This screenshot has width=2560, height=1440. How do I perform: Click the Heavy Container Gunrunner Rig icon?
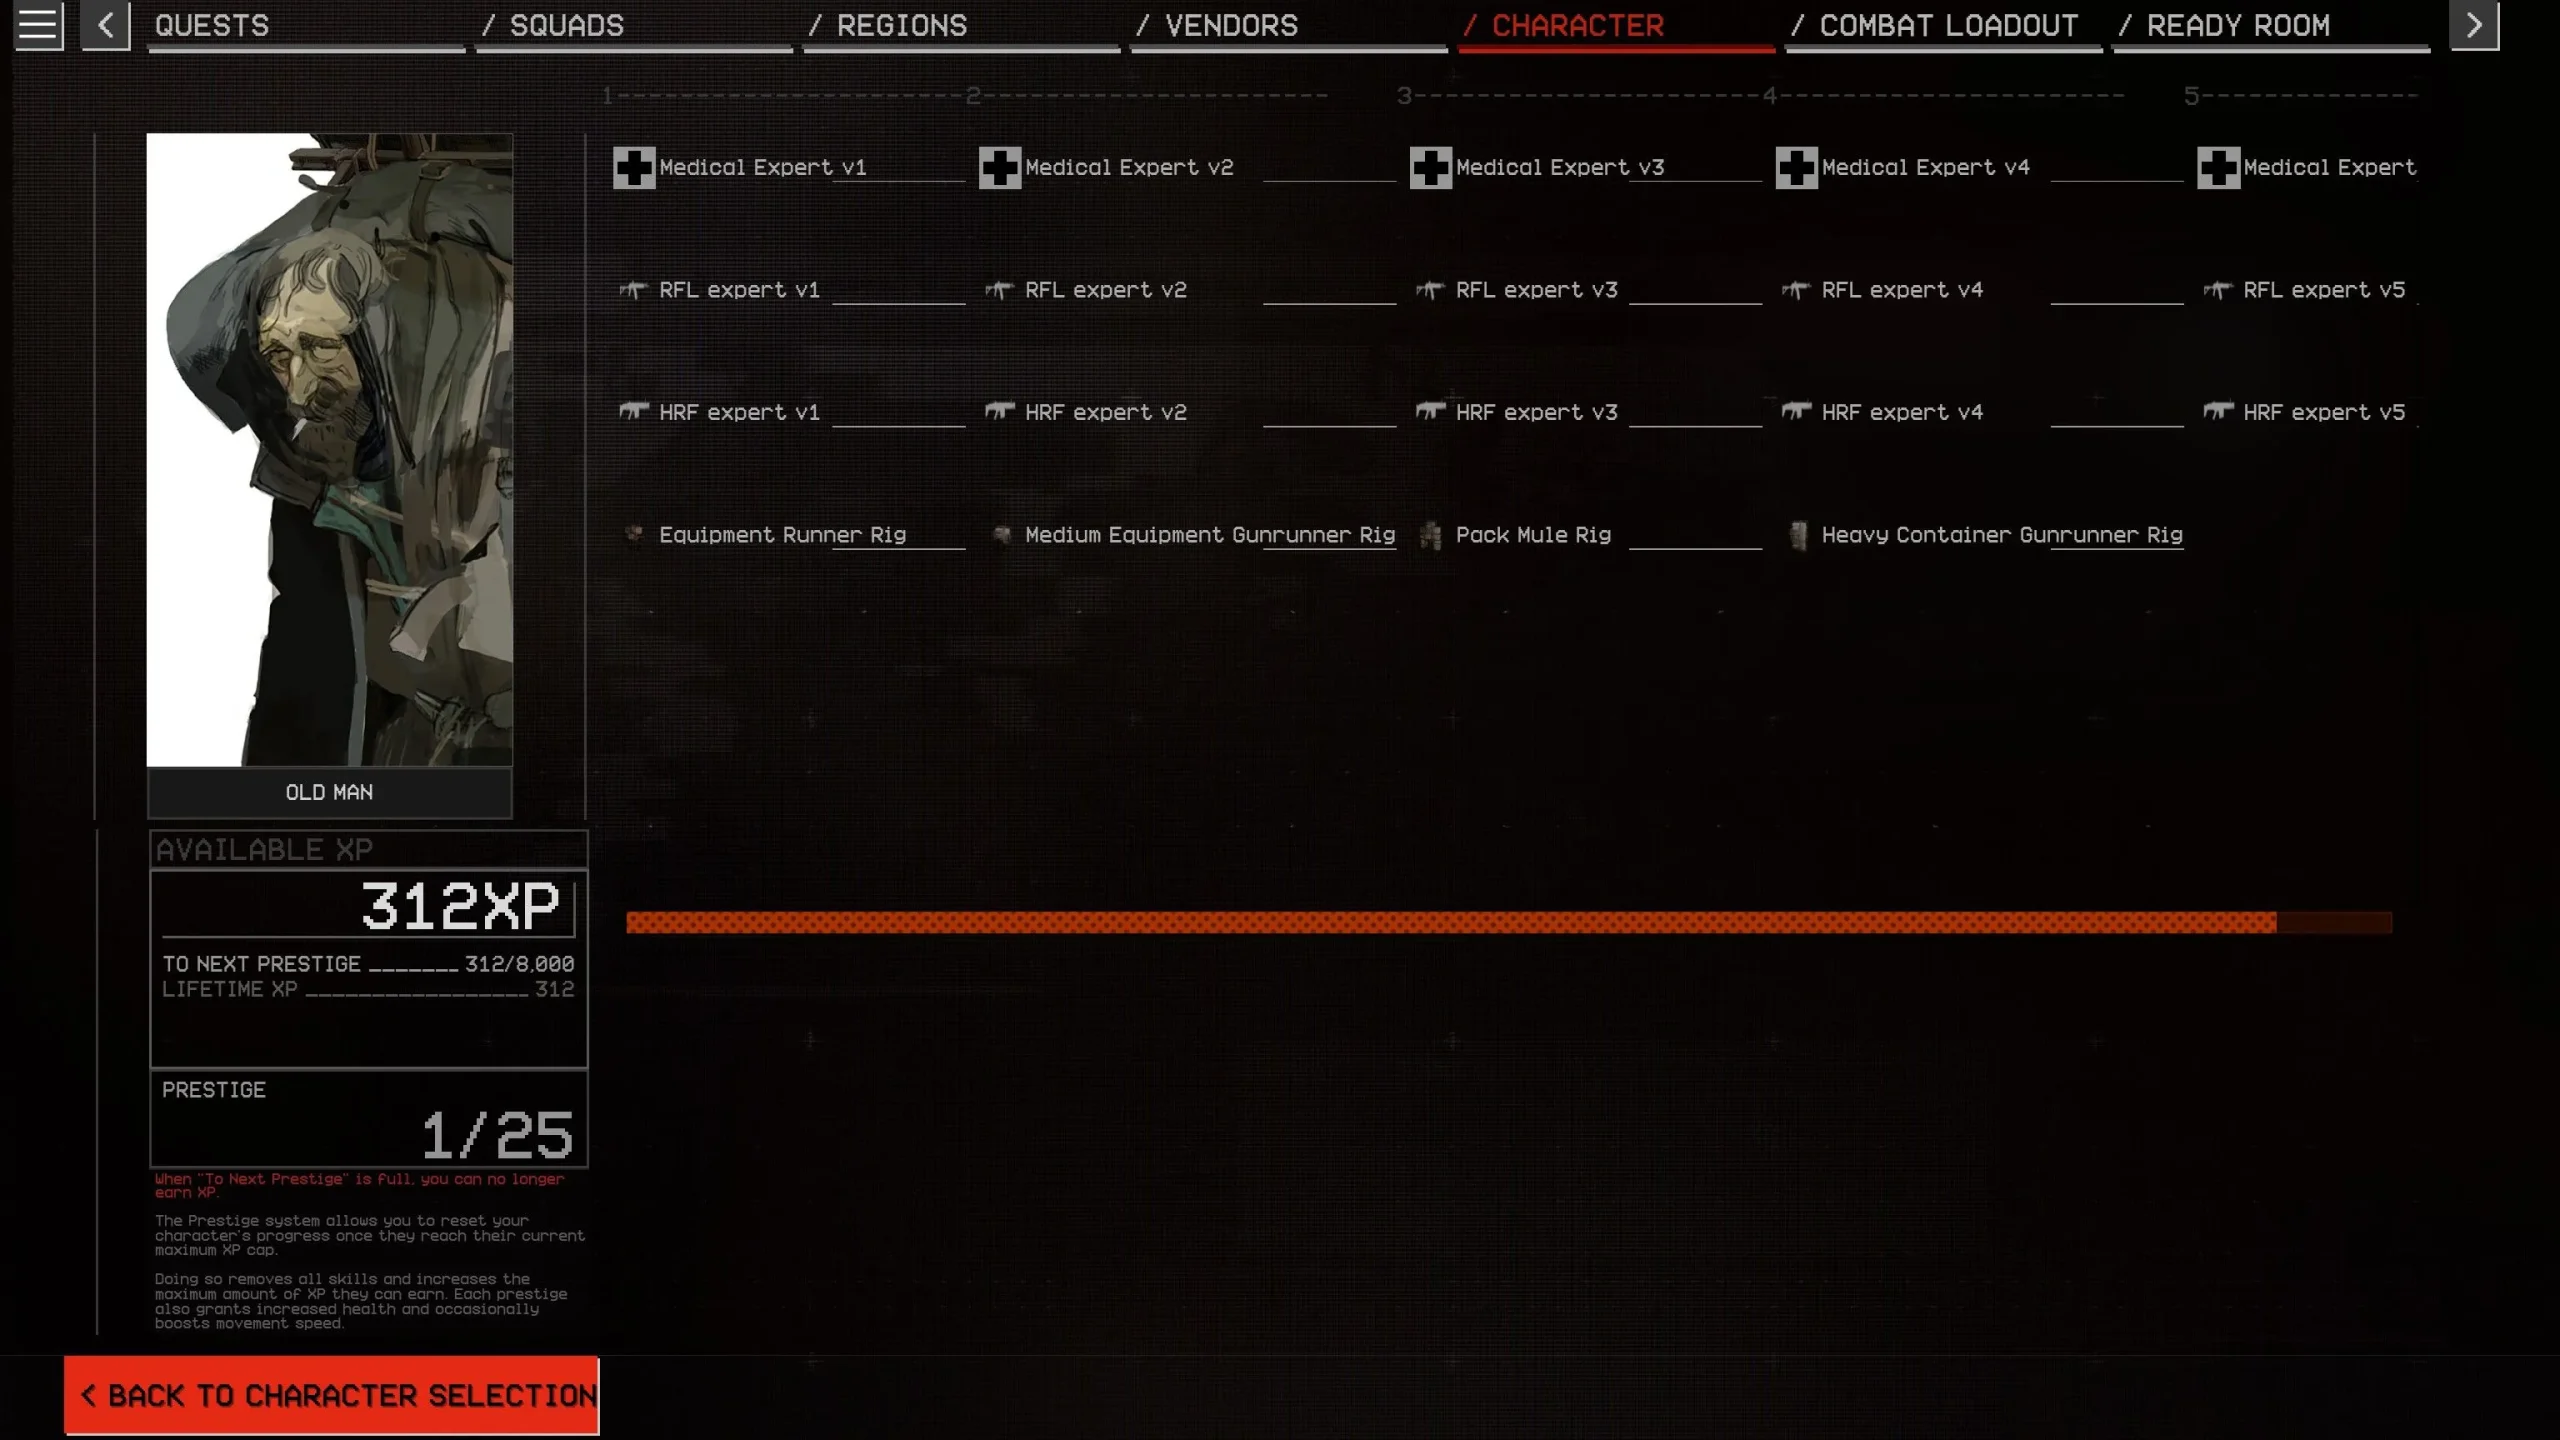(x=1797, y=533)
